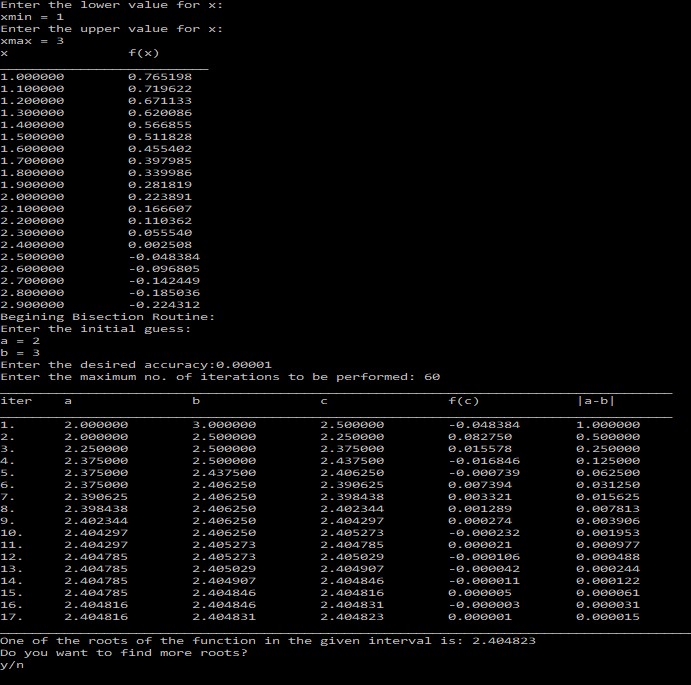Screen dimensions: 691x685
Task: Click the final root value 2.404823 in result line
Action: (507, 641)
